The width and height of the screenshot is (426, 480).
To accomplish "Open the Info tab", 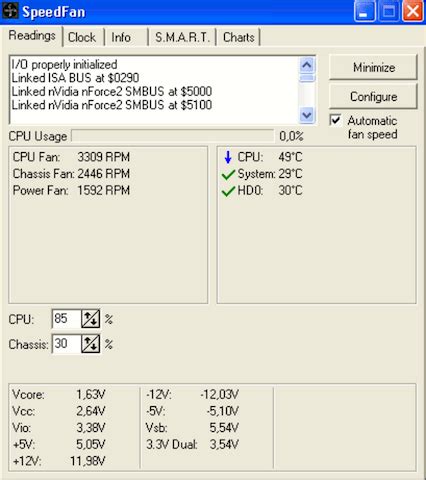I will (121, 37).
